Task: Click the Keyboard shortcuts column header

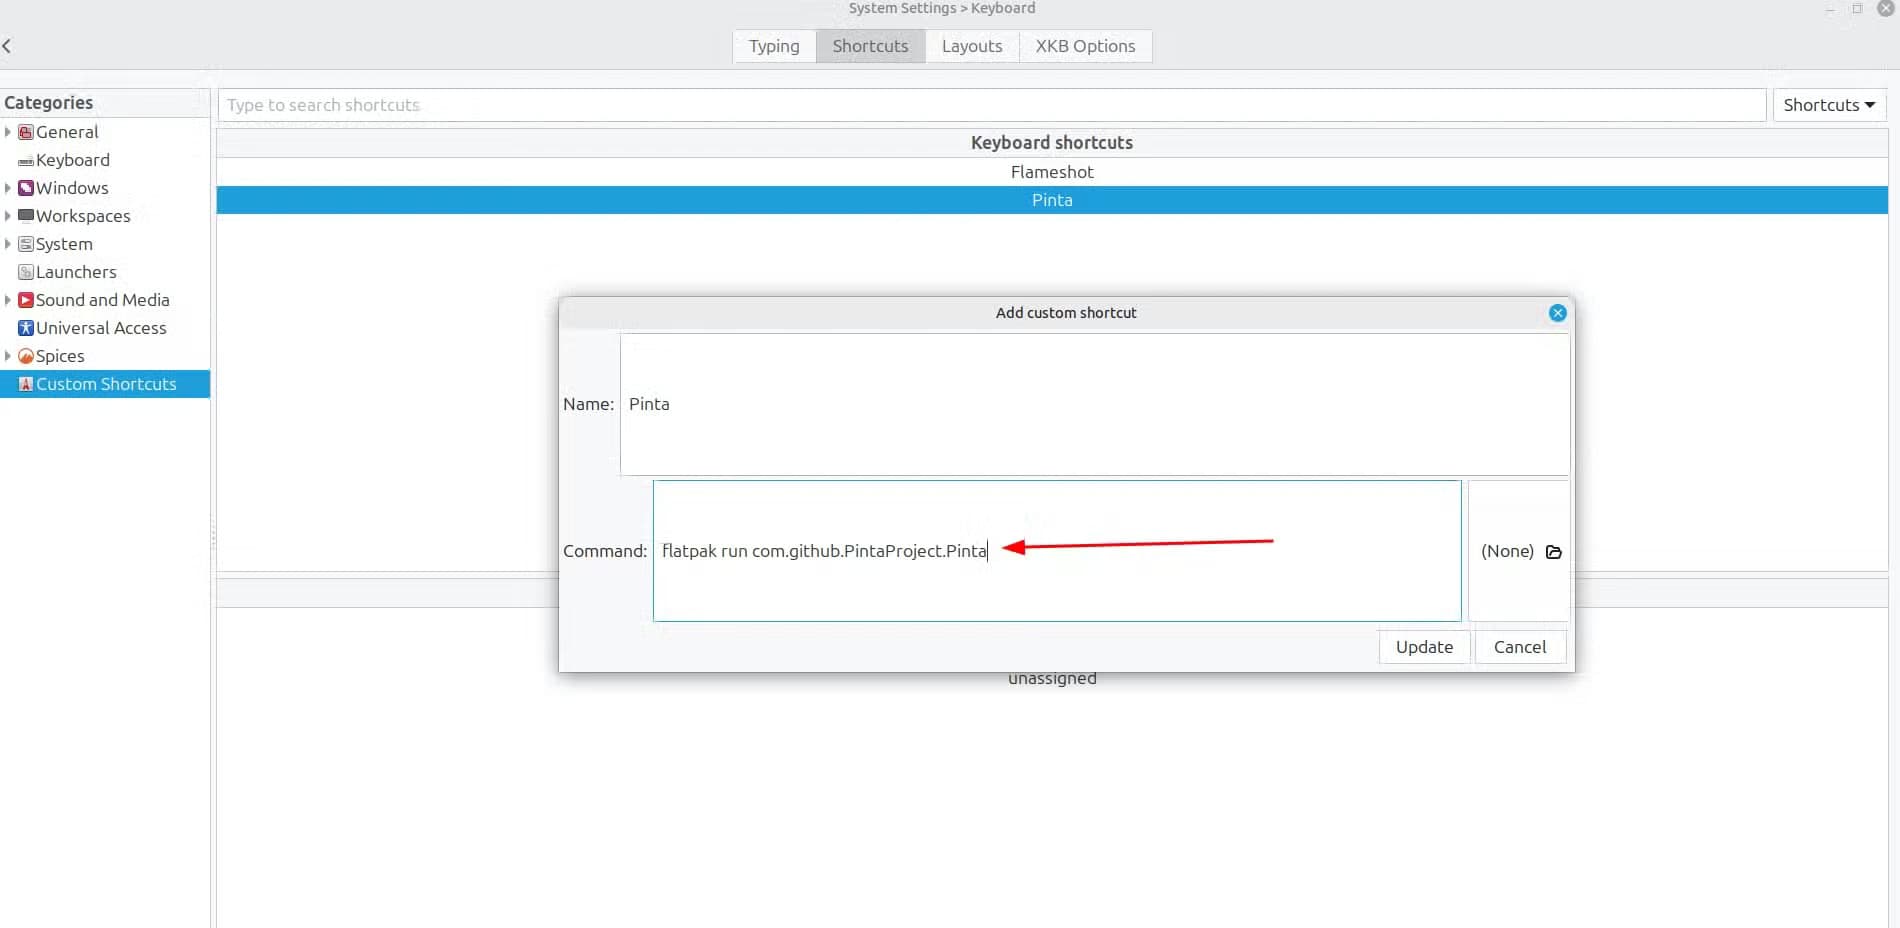Action: (1052, 143)
